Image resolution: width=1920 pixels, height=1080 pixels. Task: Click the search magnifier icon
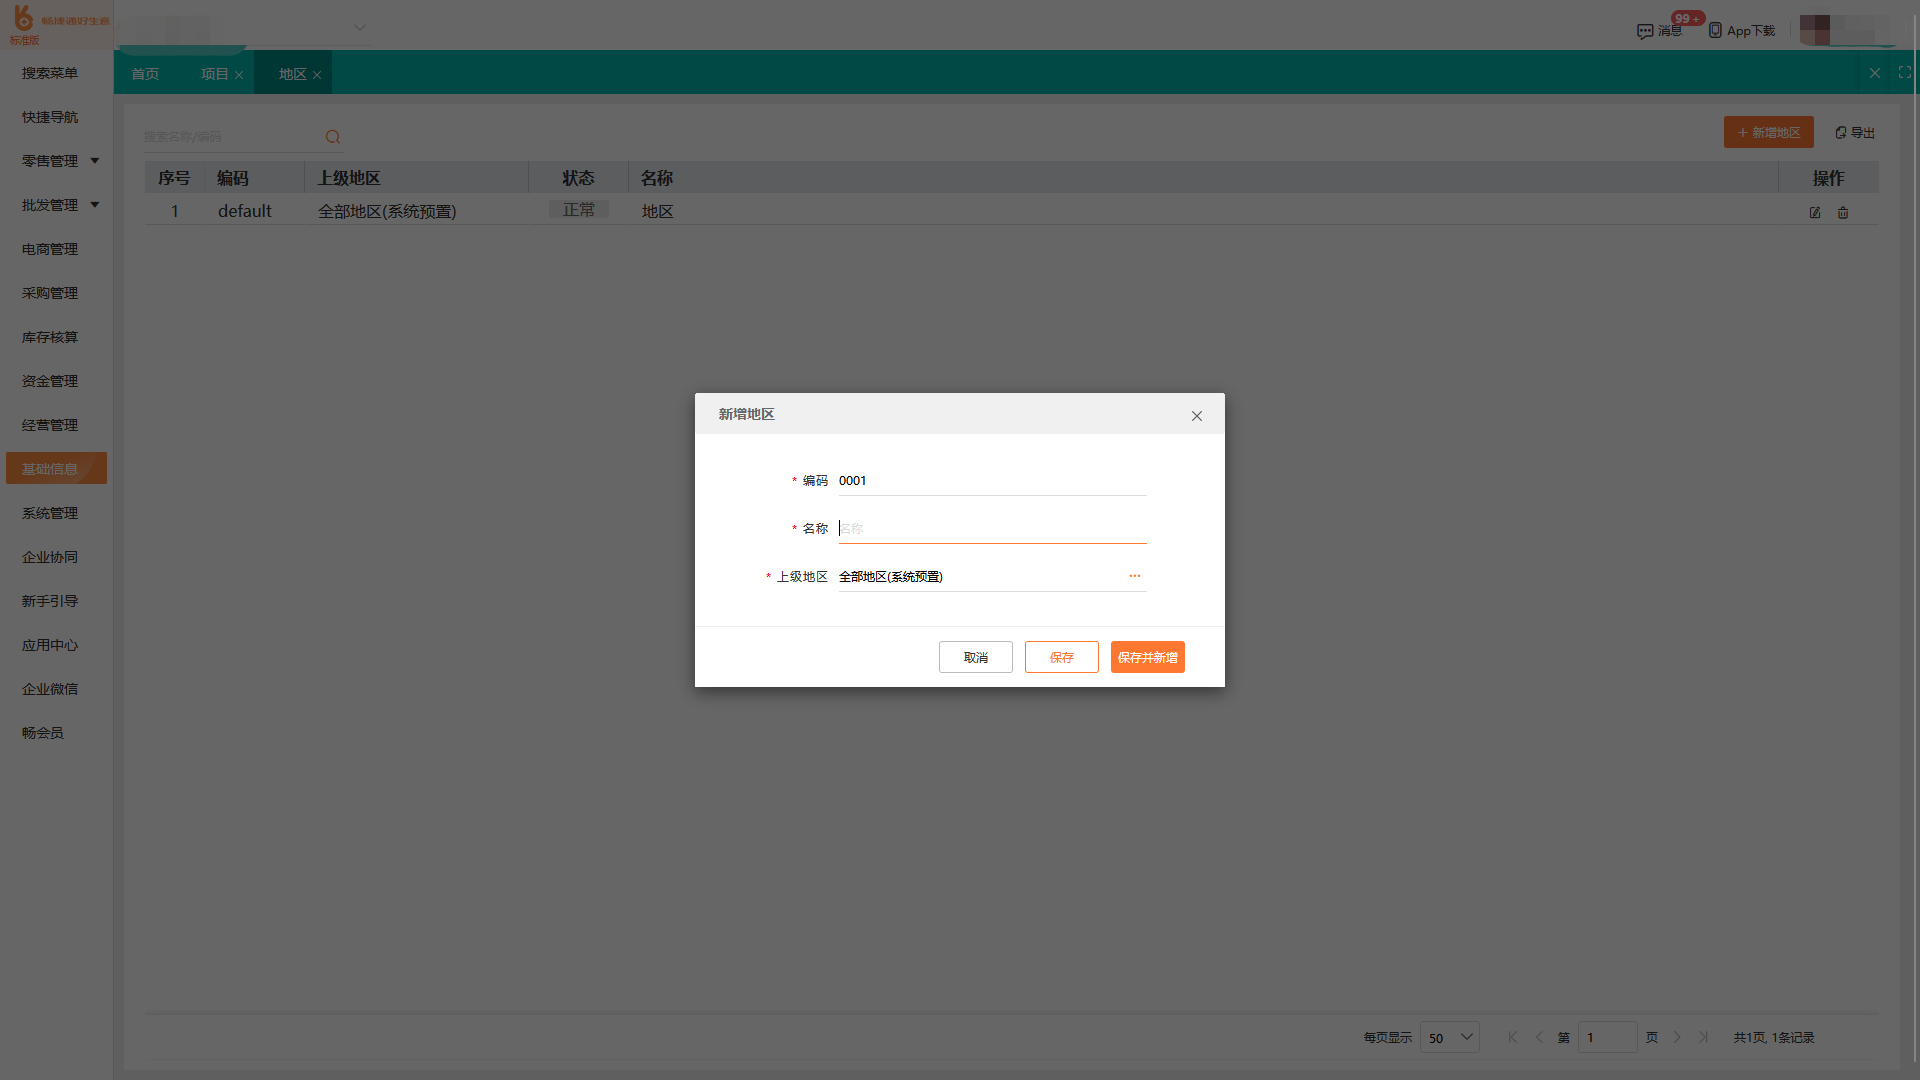pos(331,136)
